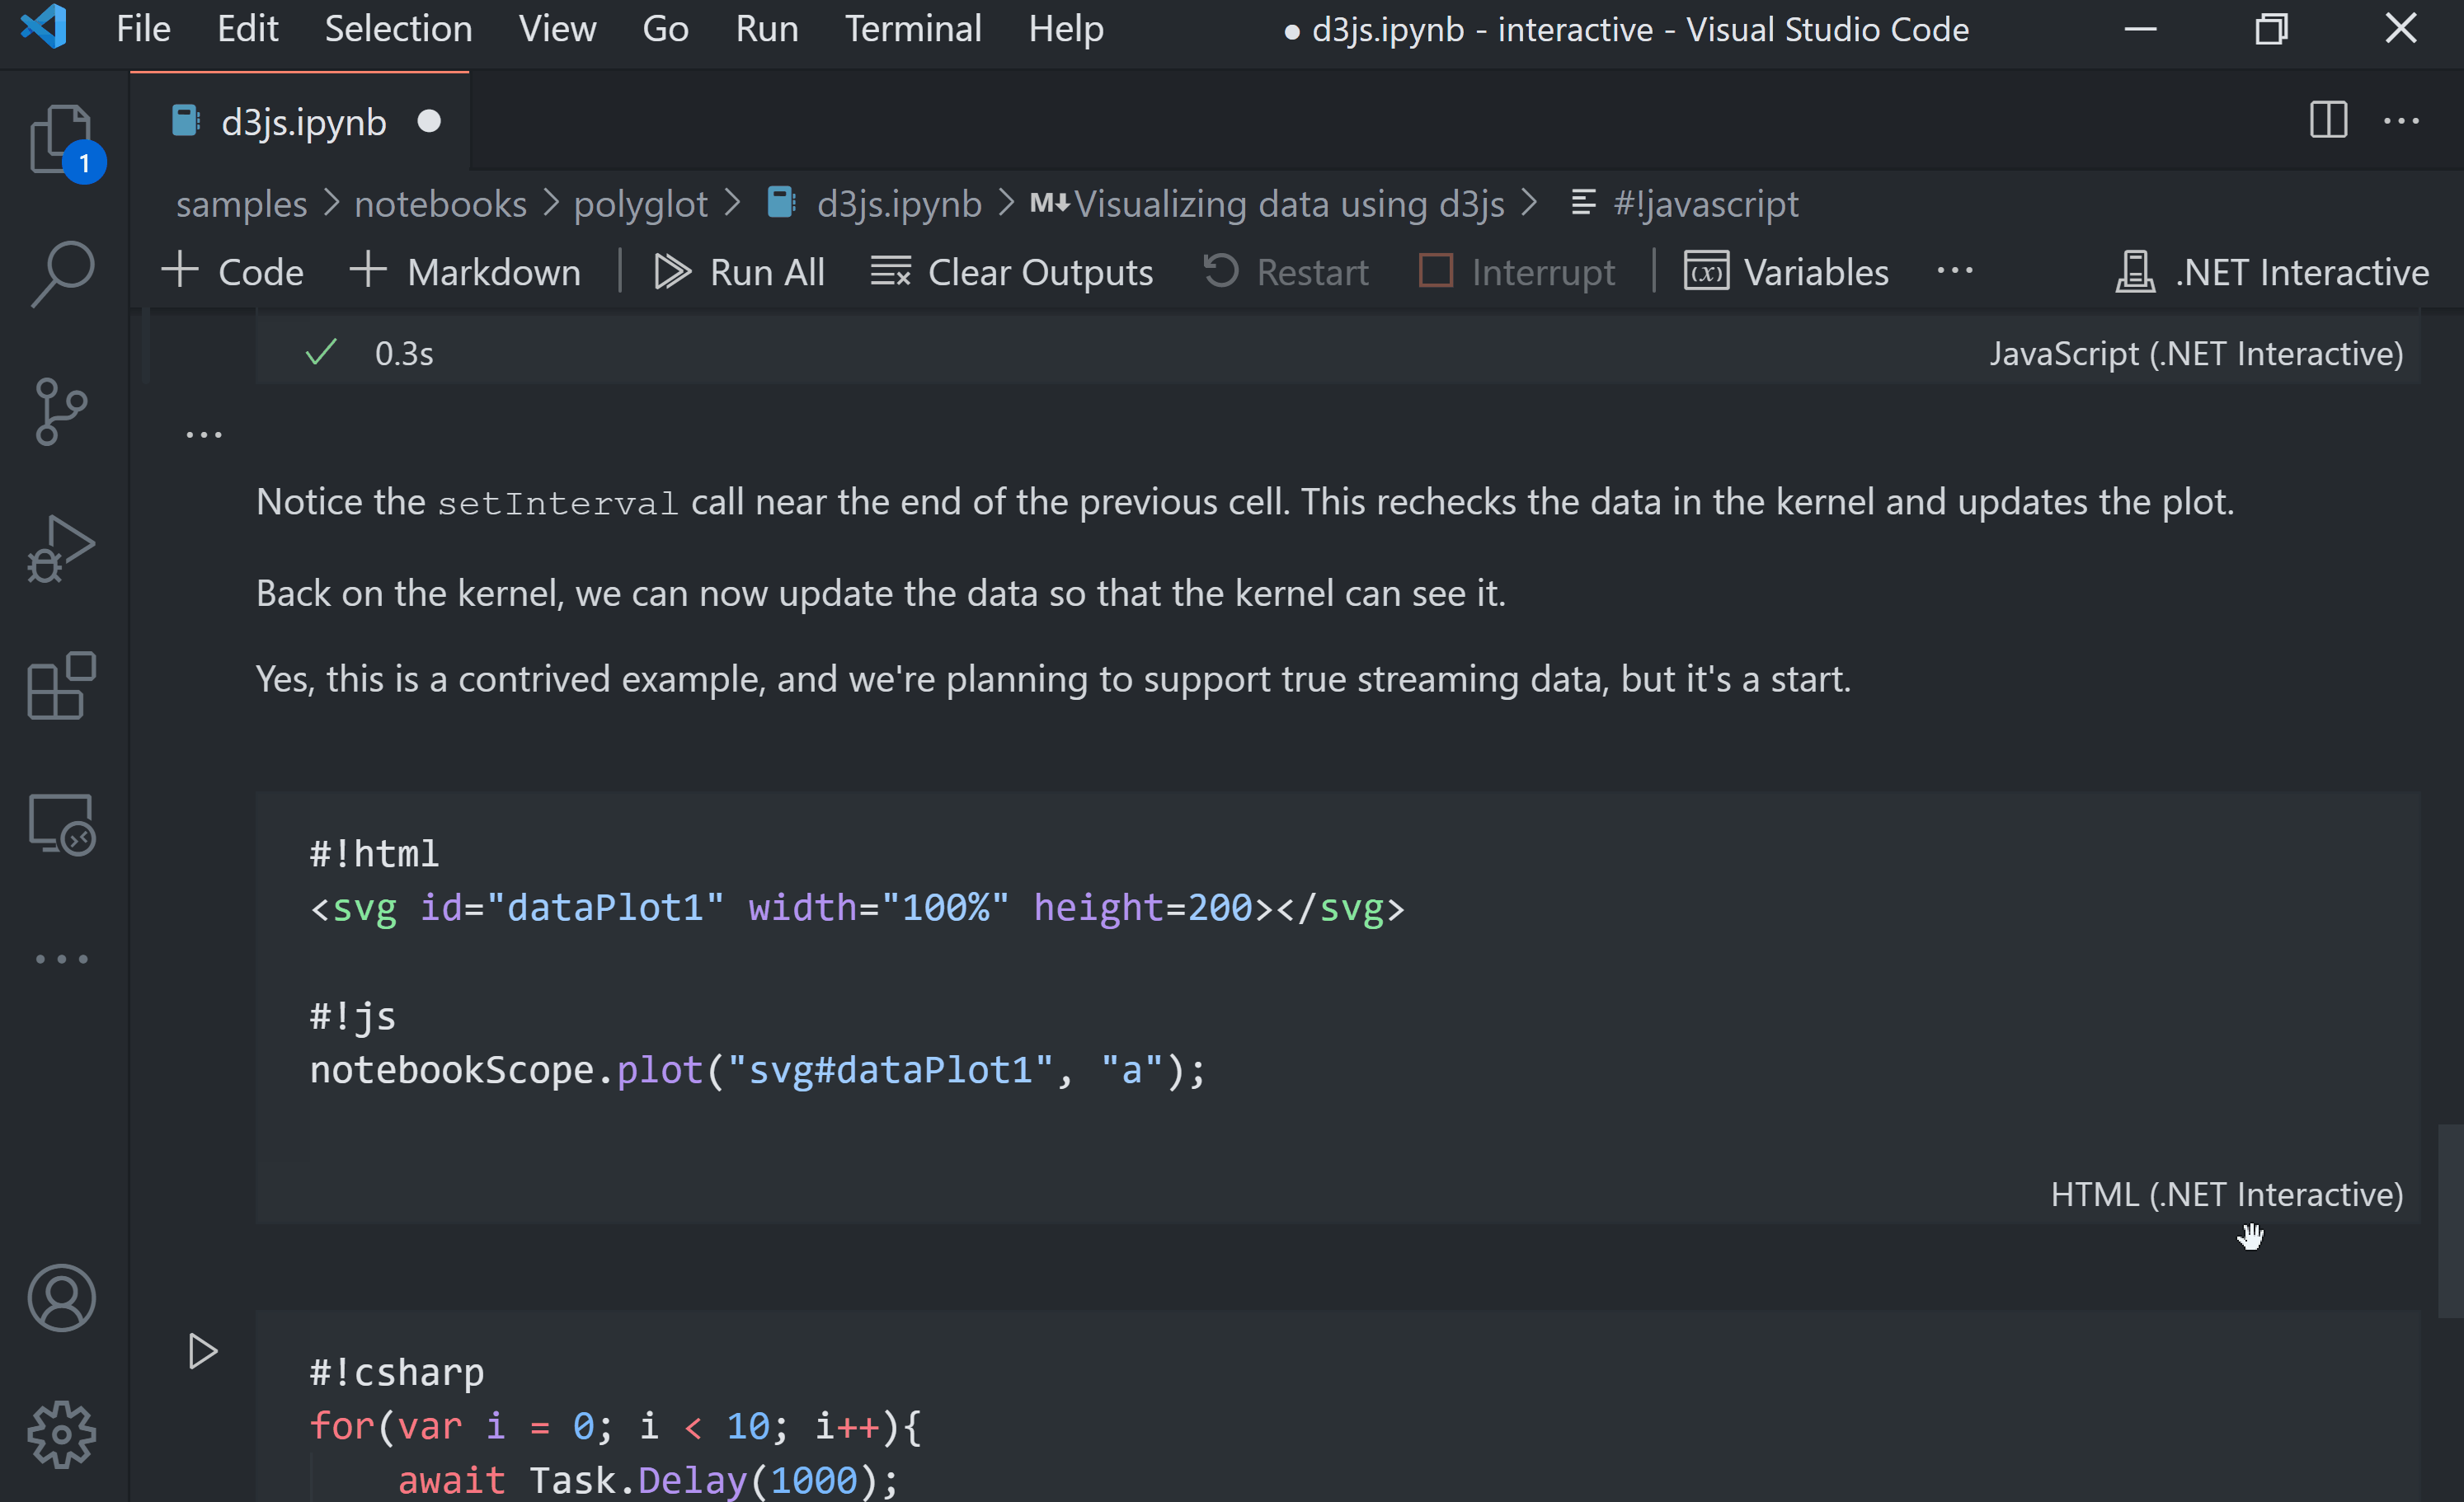Open the Extensions icon
This screenshot has width=2464, height=1502.
tap(62, 686)
